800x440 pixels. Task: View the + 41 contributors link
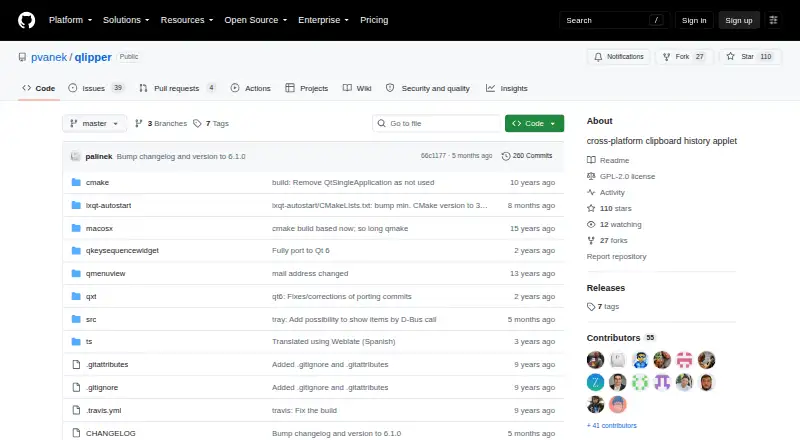tap(612, 425)
